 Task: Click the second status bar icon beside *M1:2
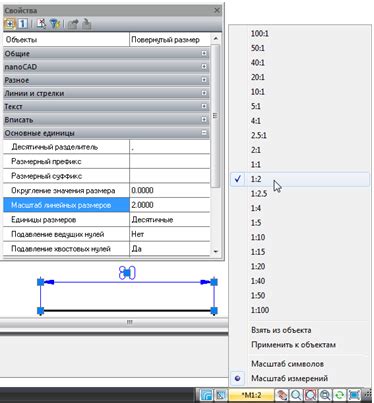[x=220, y=395]
